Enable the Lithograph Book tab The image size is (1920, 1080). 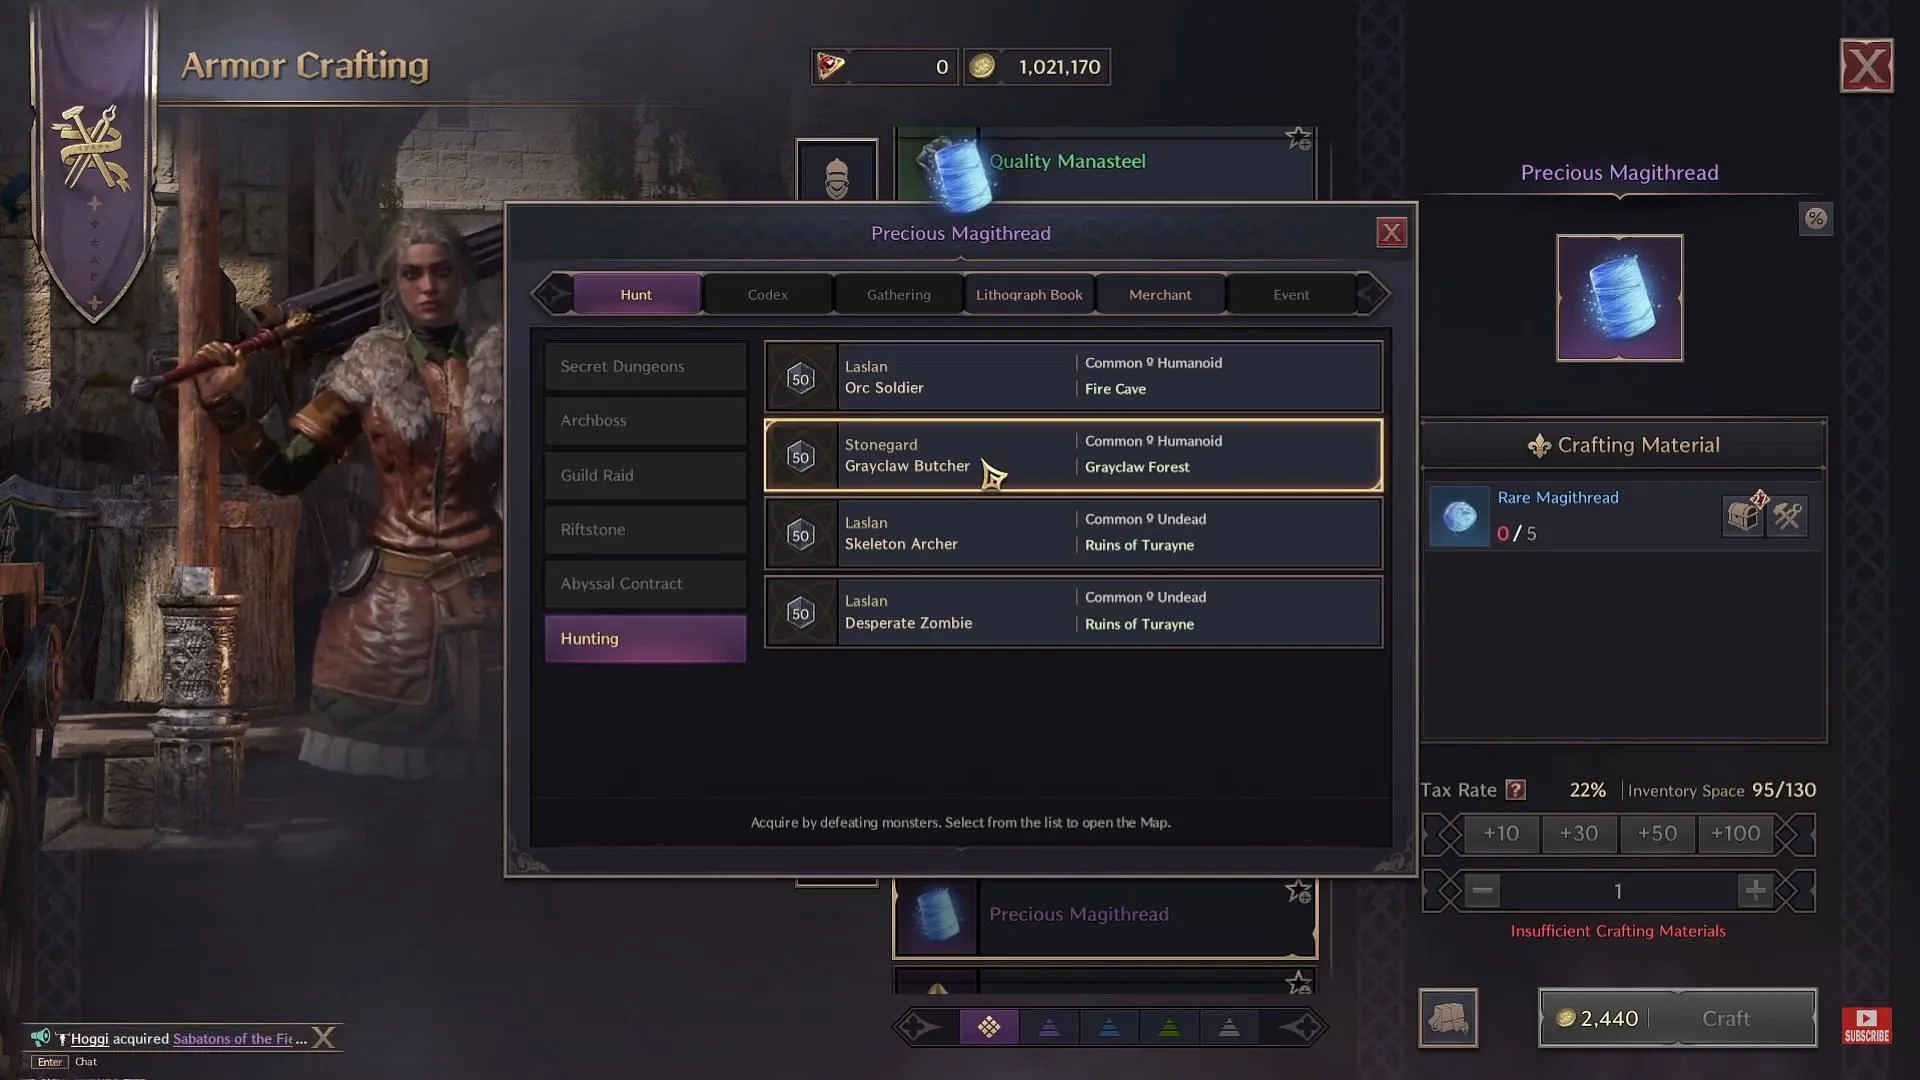(1029, 293)
